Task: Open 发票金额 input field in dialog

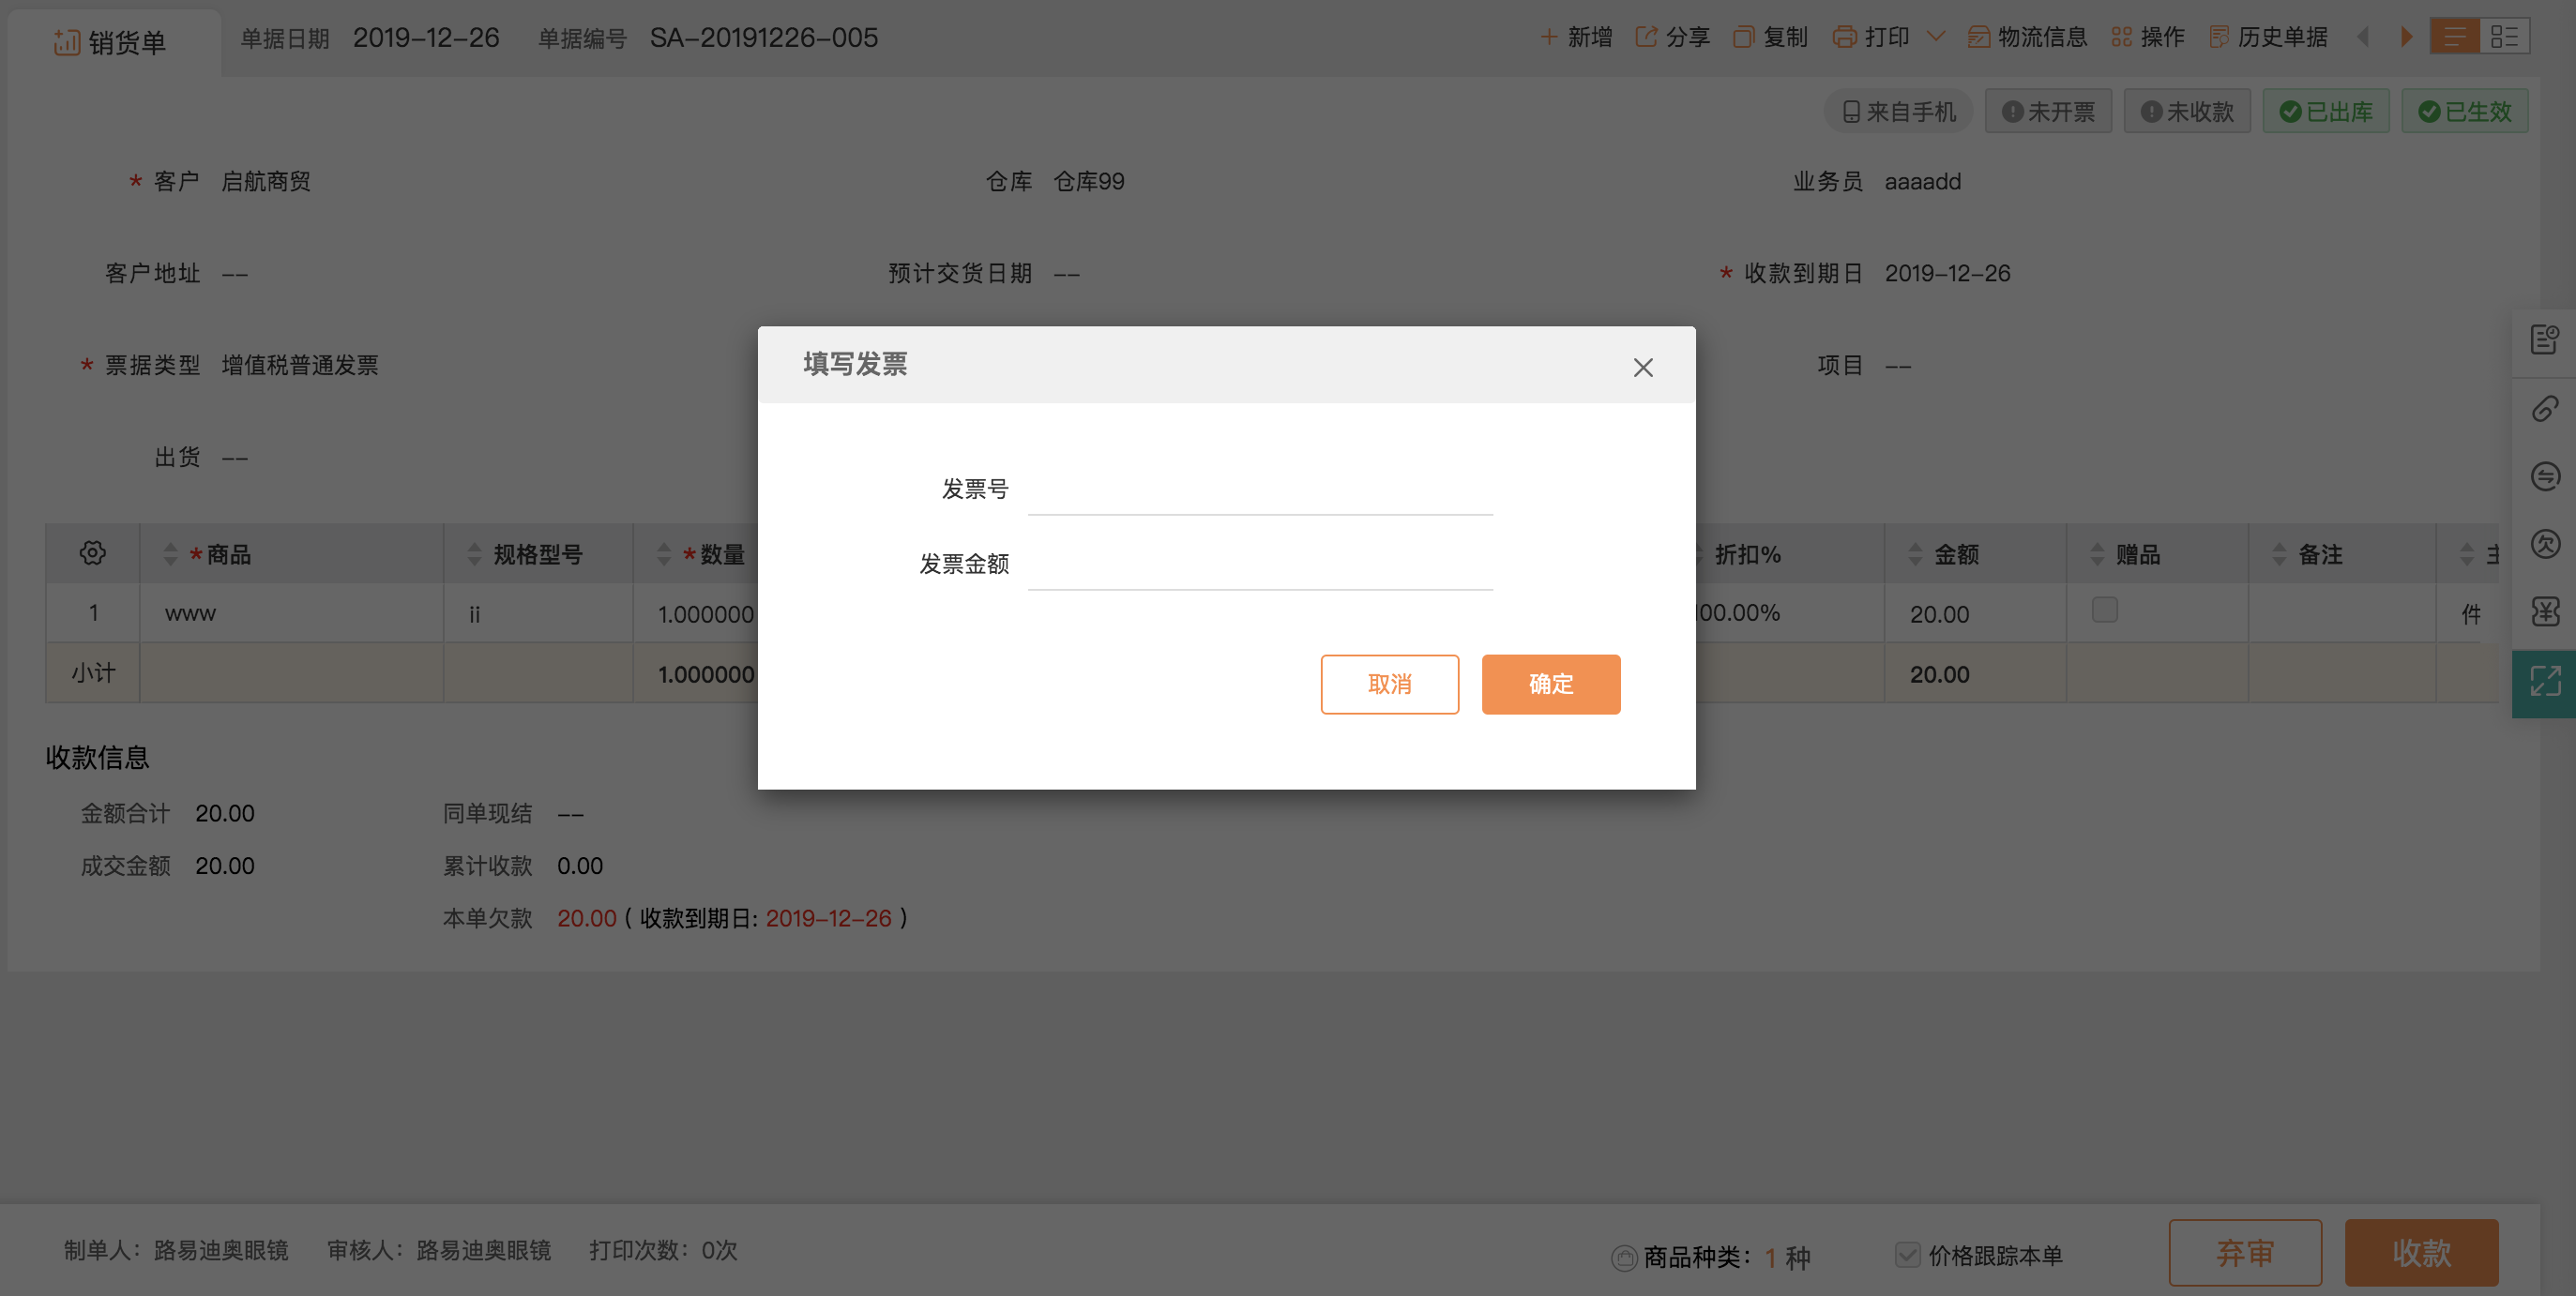Action: [x=1262, y=564]
